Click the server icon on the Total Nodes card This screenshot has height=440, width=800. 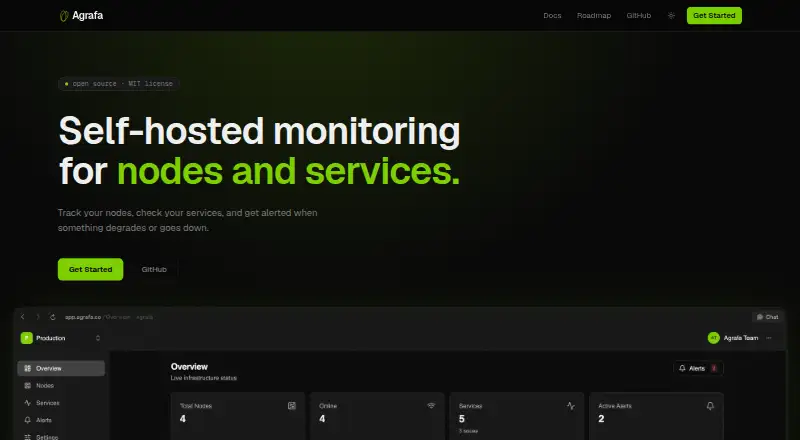(x=292, y=406)
